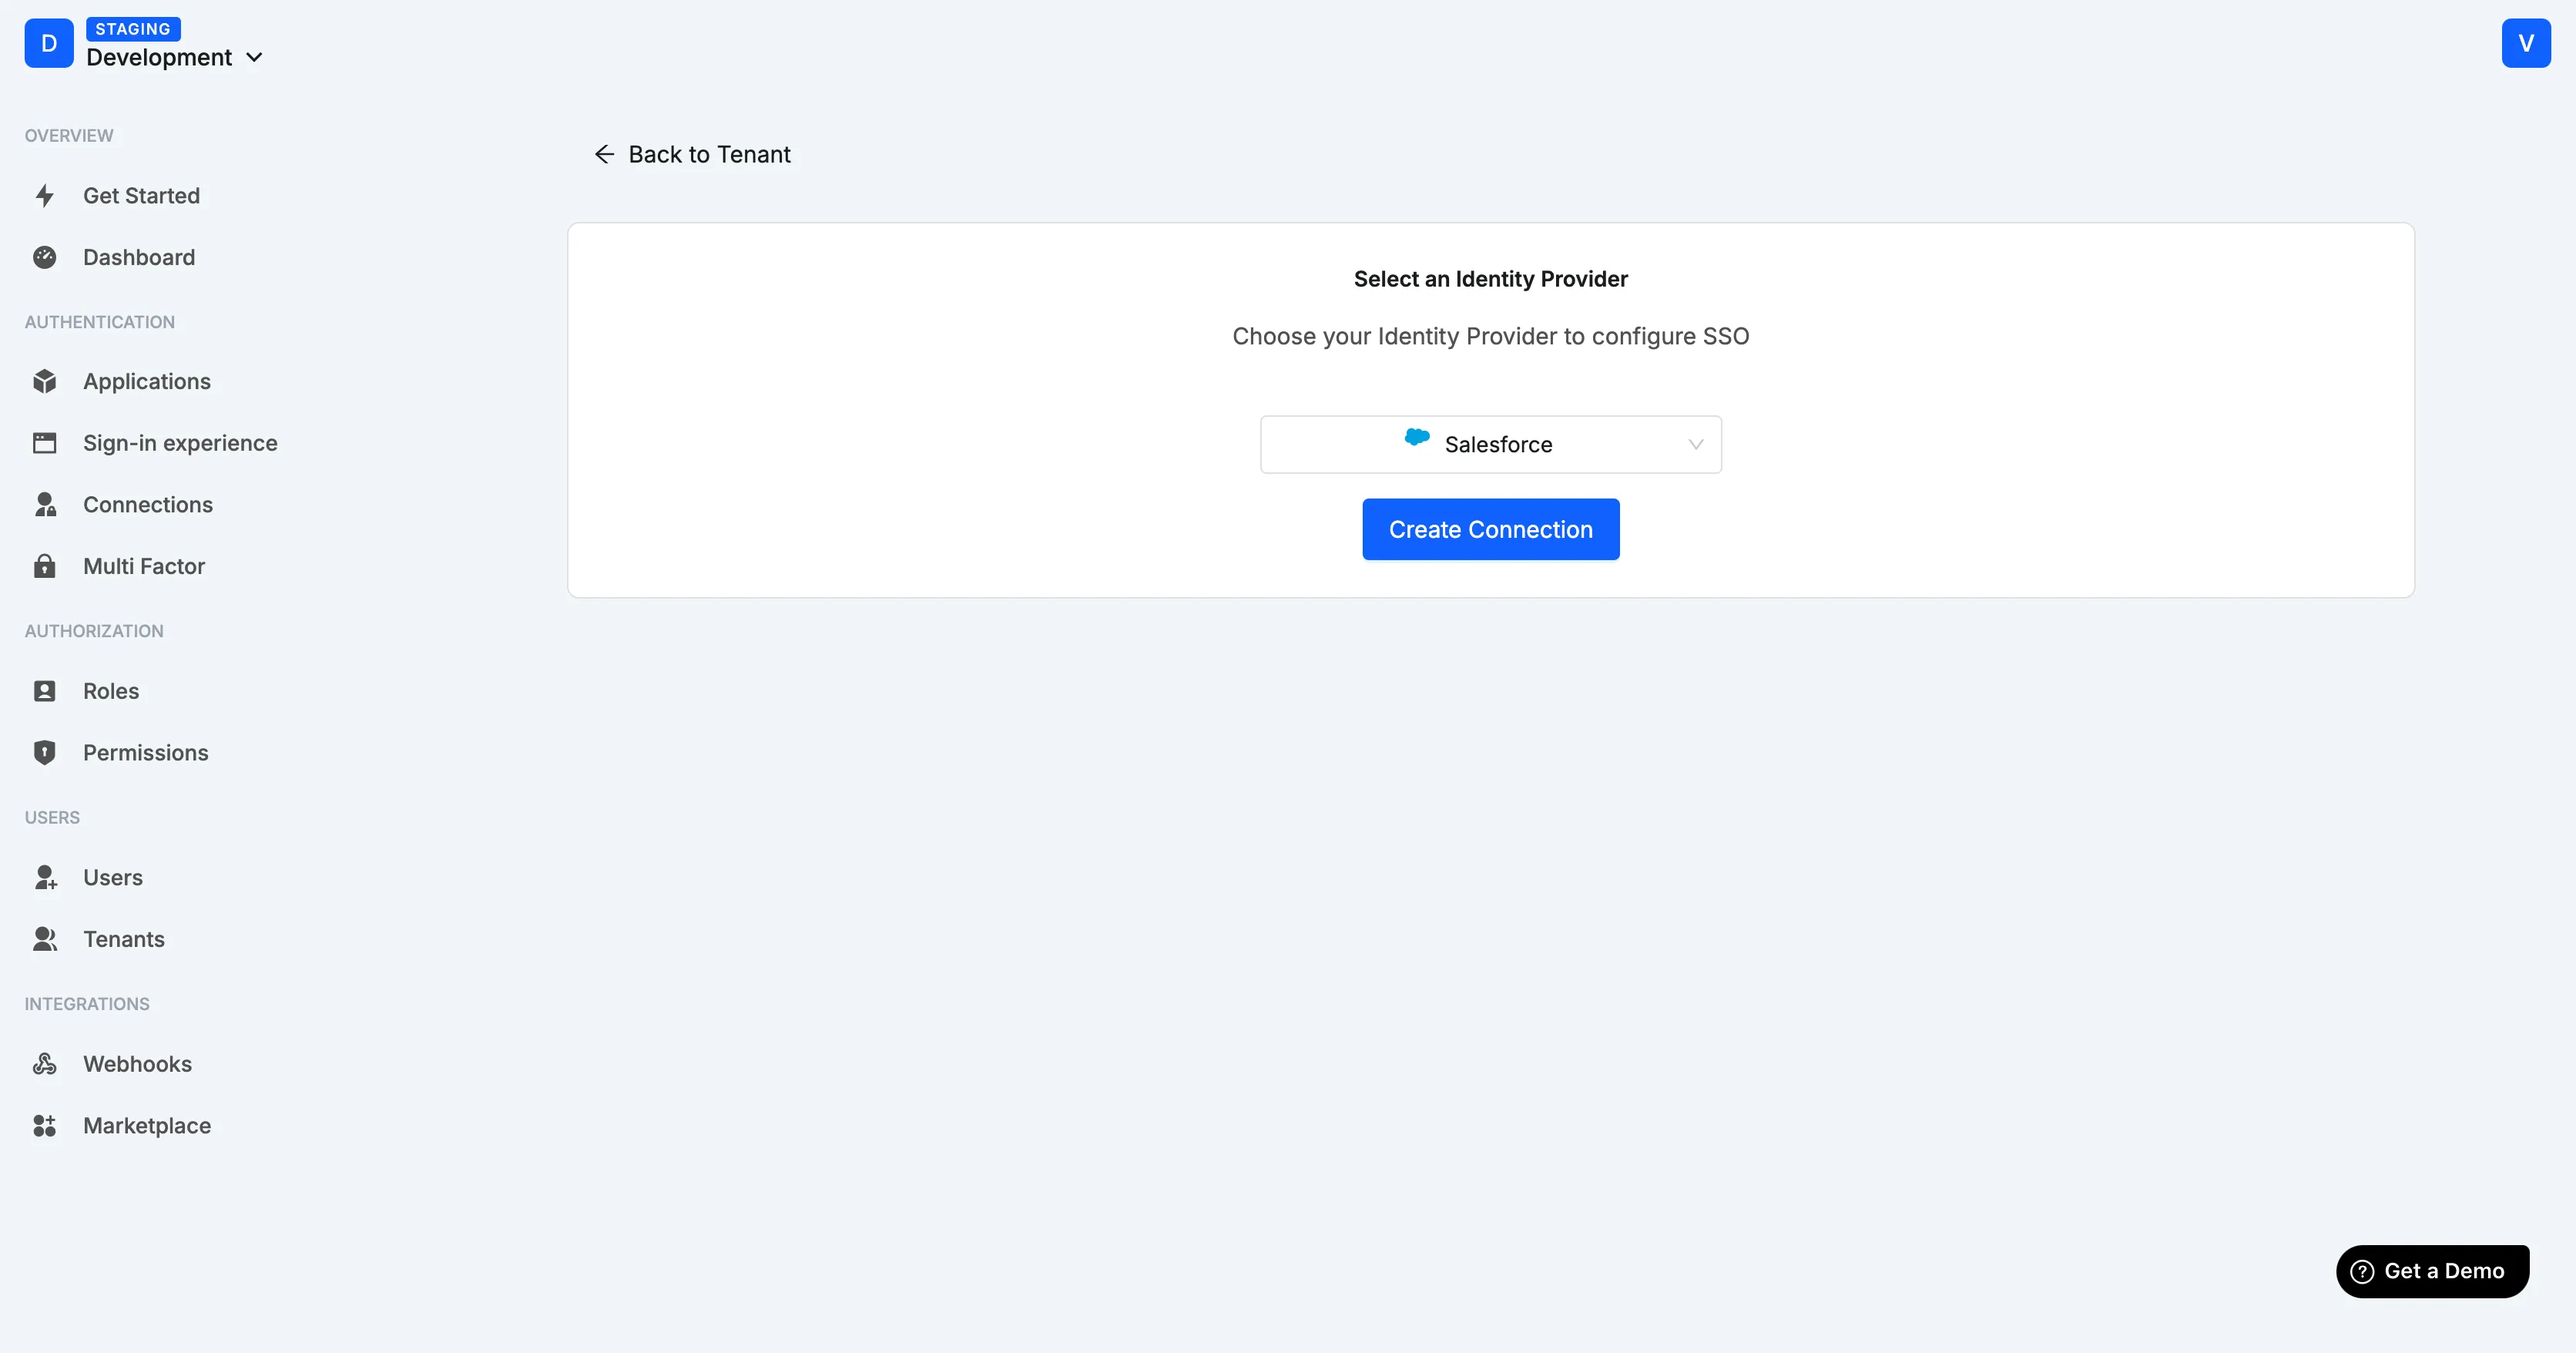Click the Applications package icon
The image size is (2576, 1353).
tap(45, 380)
